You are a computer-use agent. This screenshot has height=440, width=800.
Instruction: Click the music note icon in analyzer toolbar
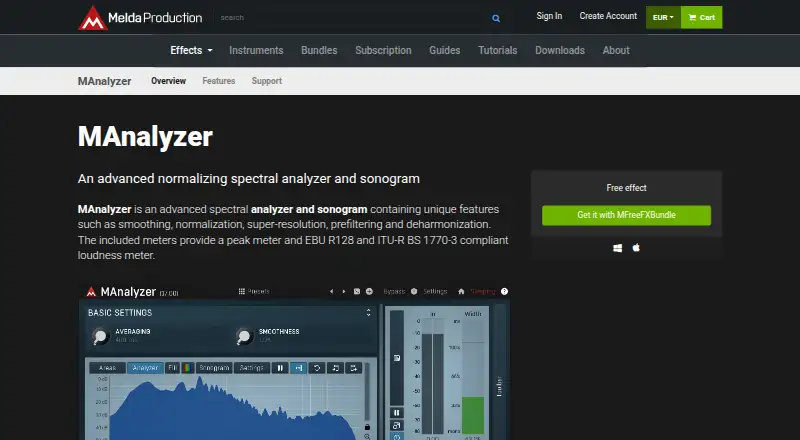tap(335, 368)
